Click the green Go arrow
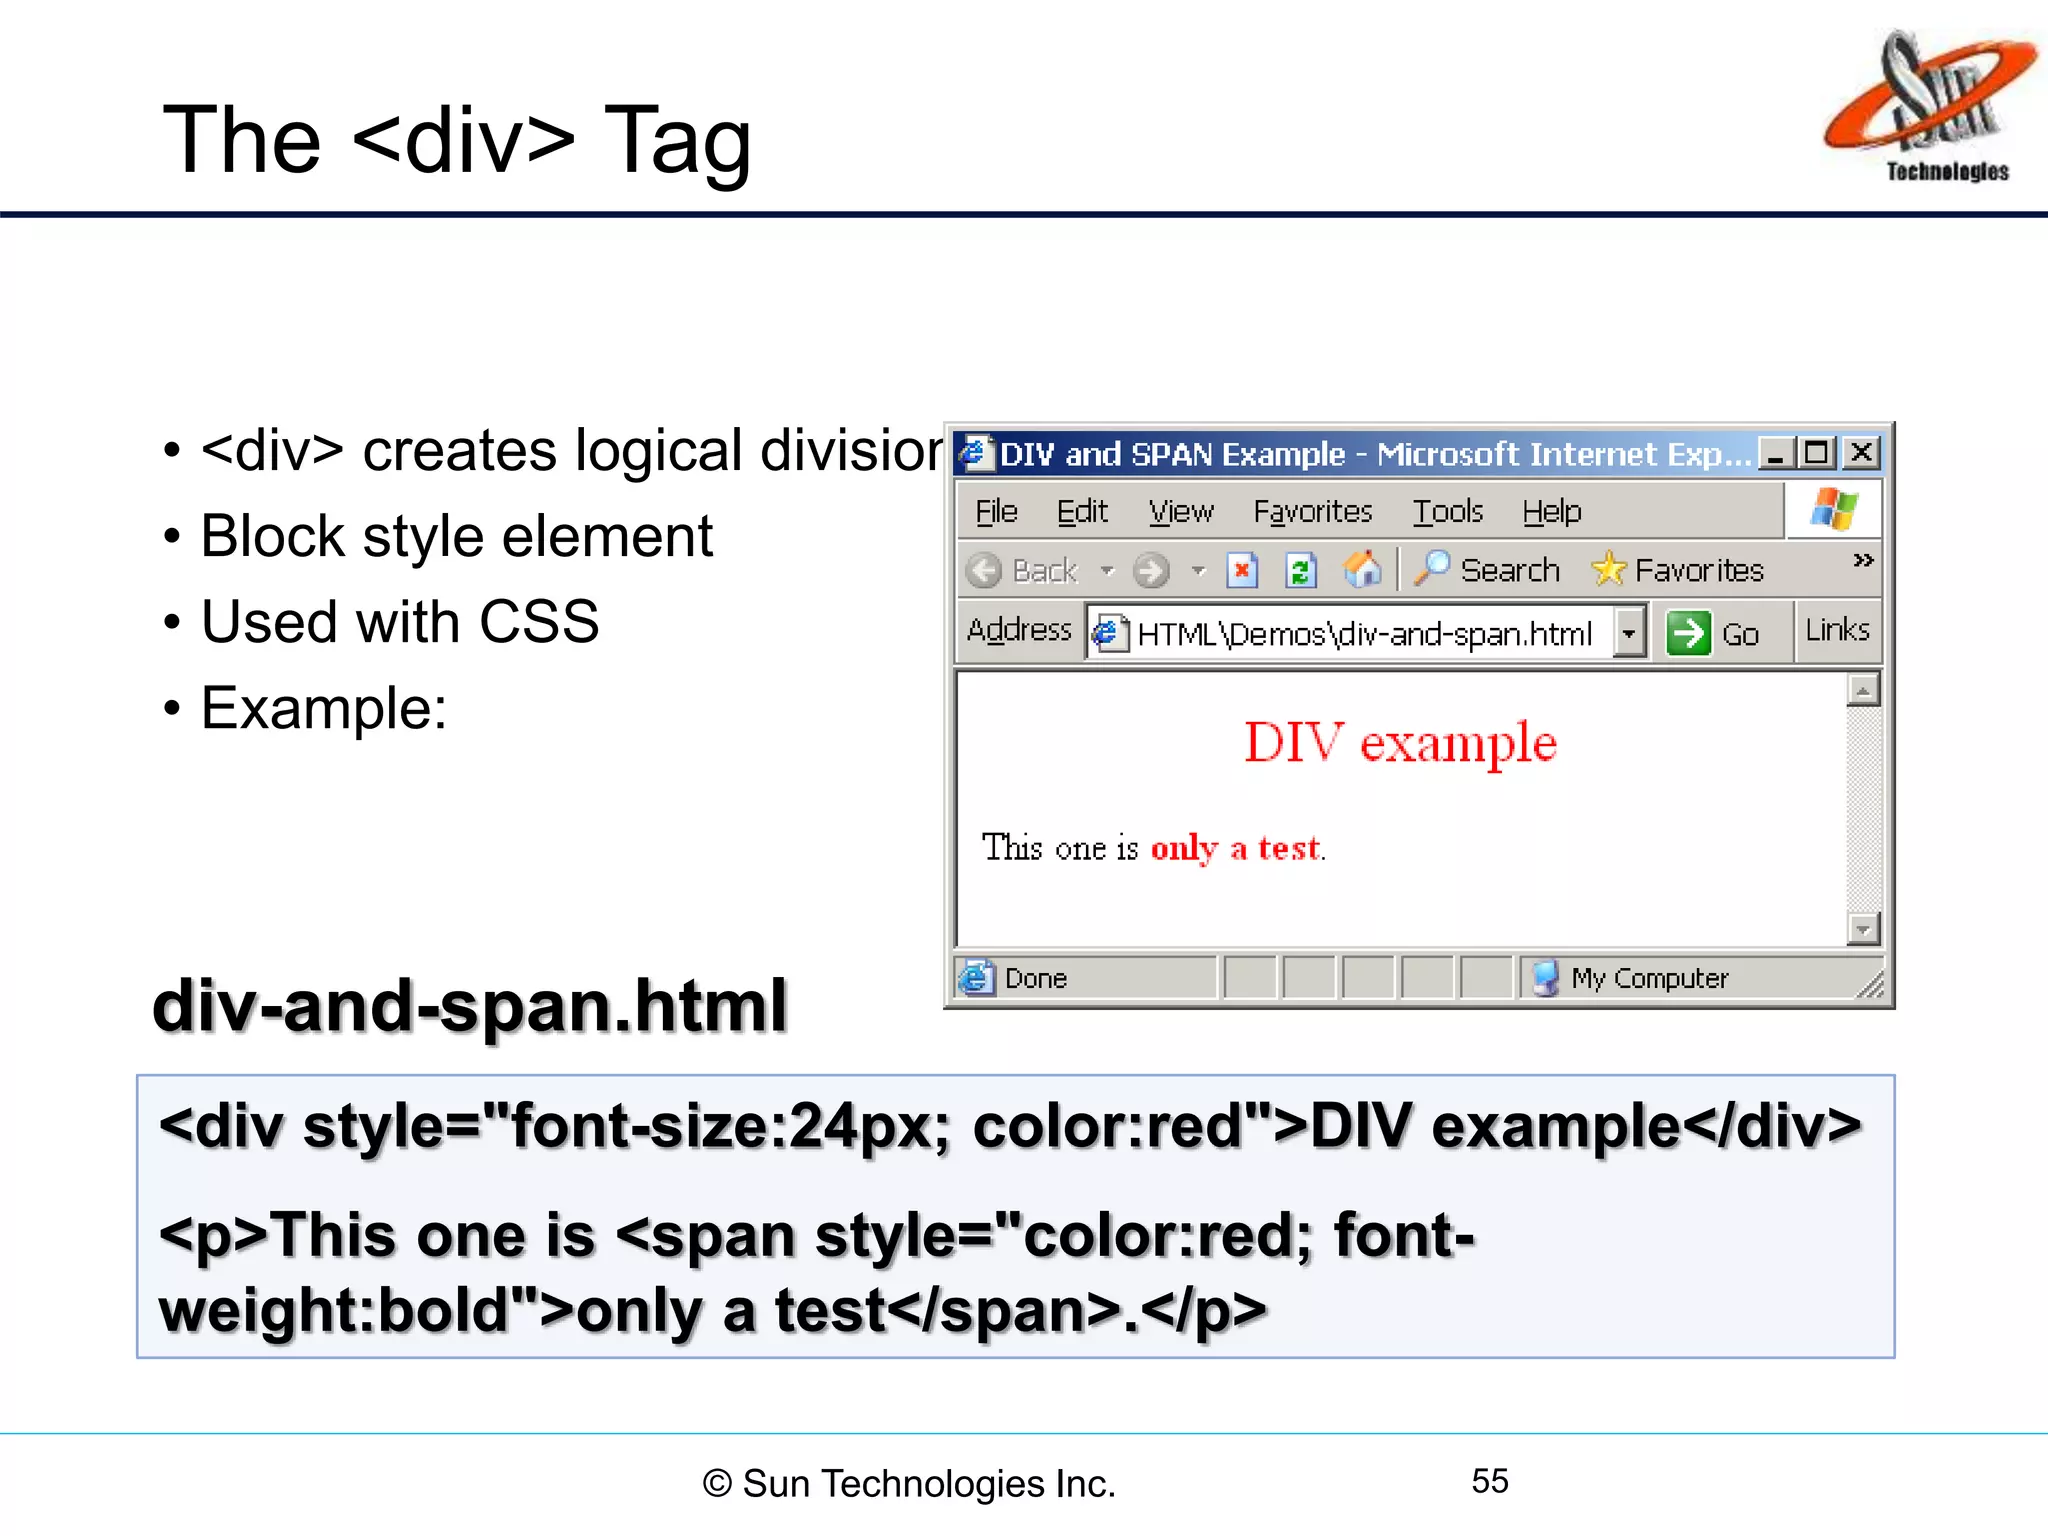 1688,633
